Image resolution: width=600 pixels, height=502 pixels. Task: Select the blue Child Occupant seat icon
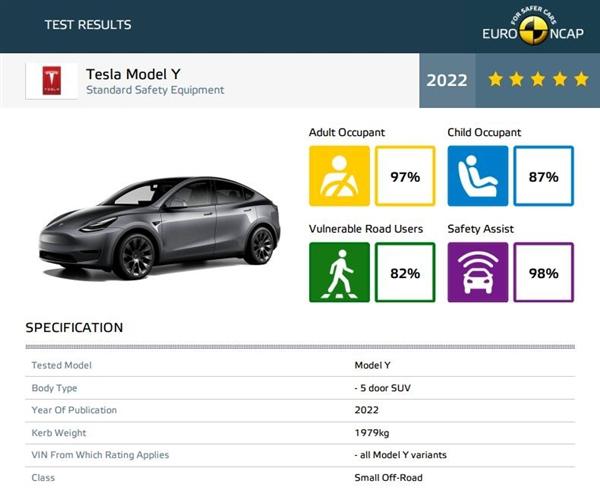click(477, 176)
